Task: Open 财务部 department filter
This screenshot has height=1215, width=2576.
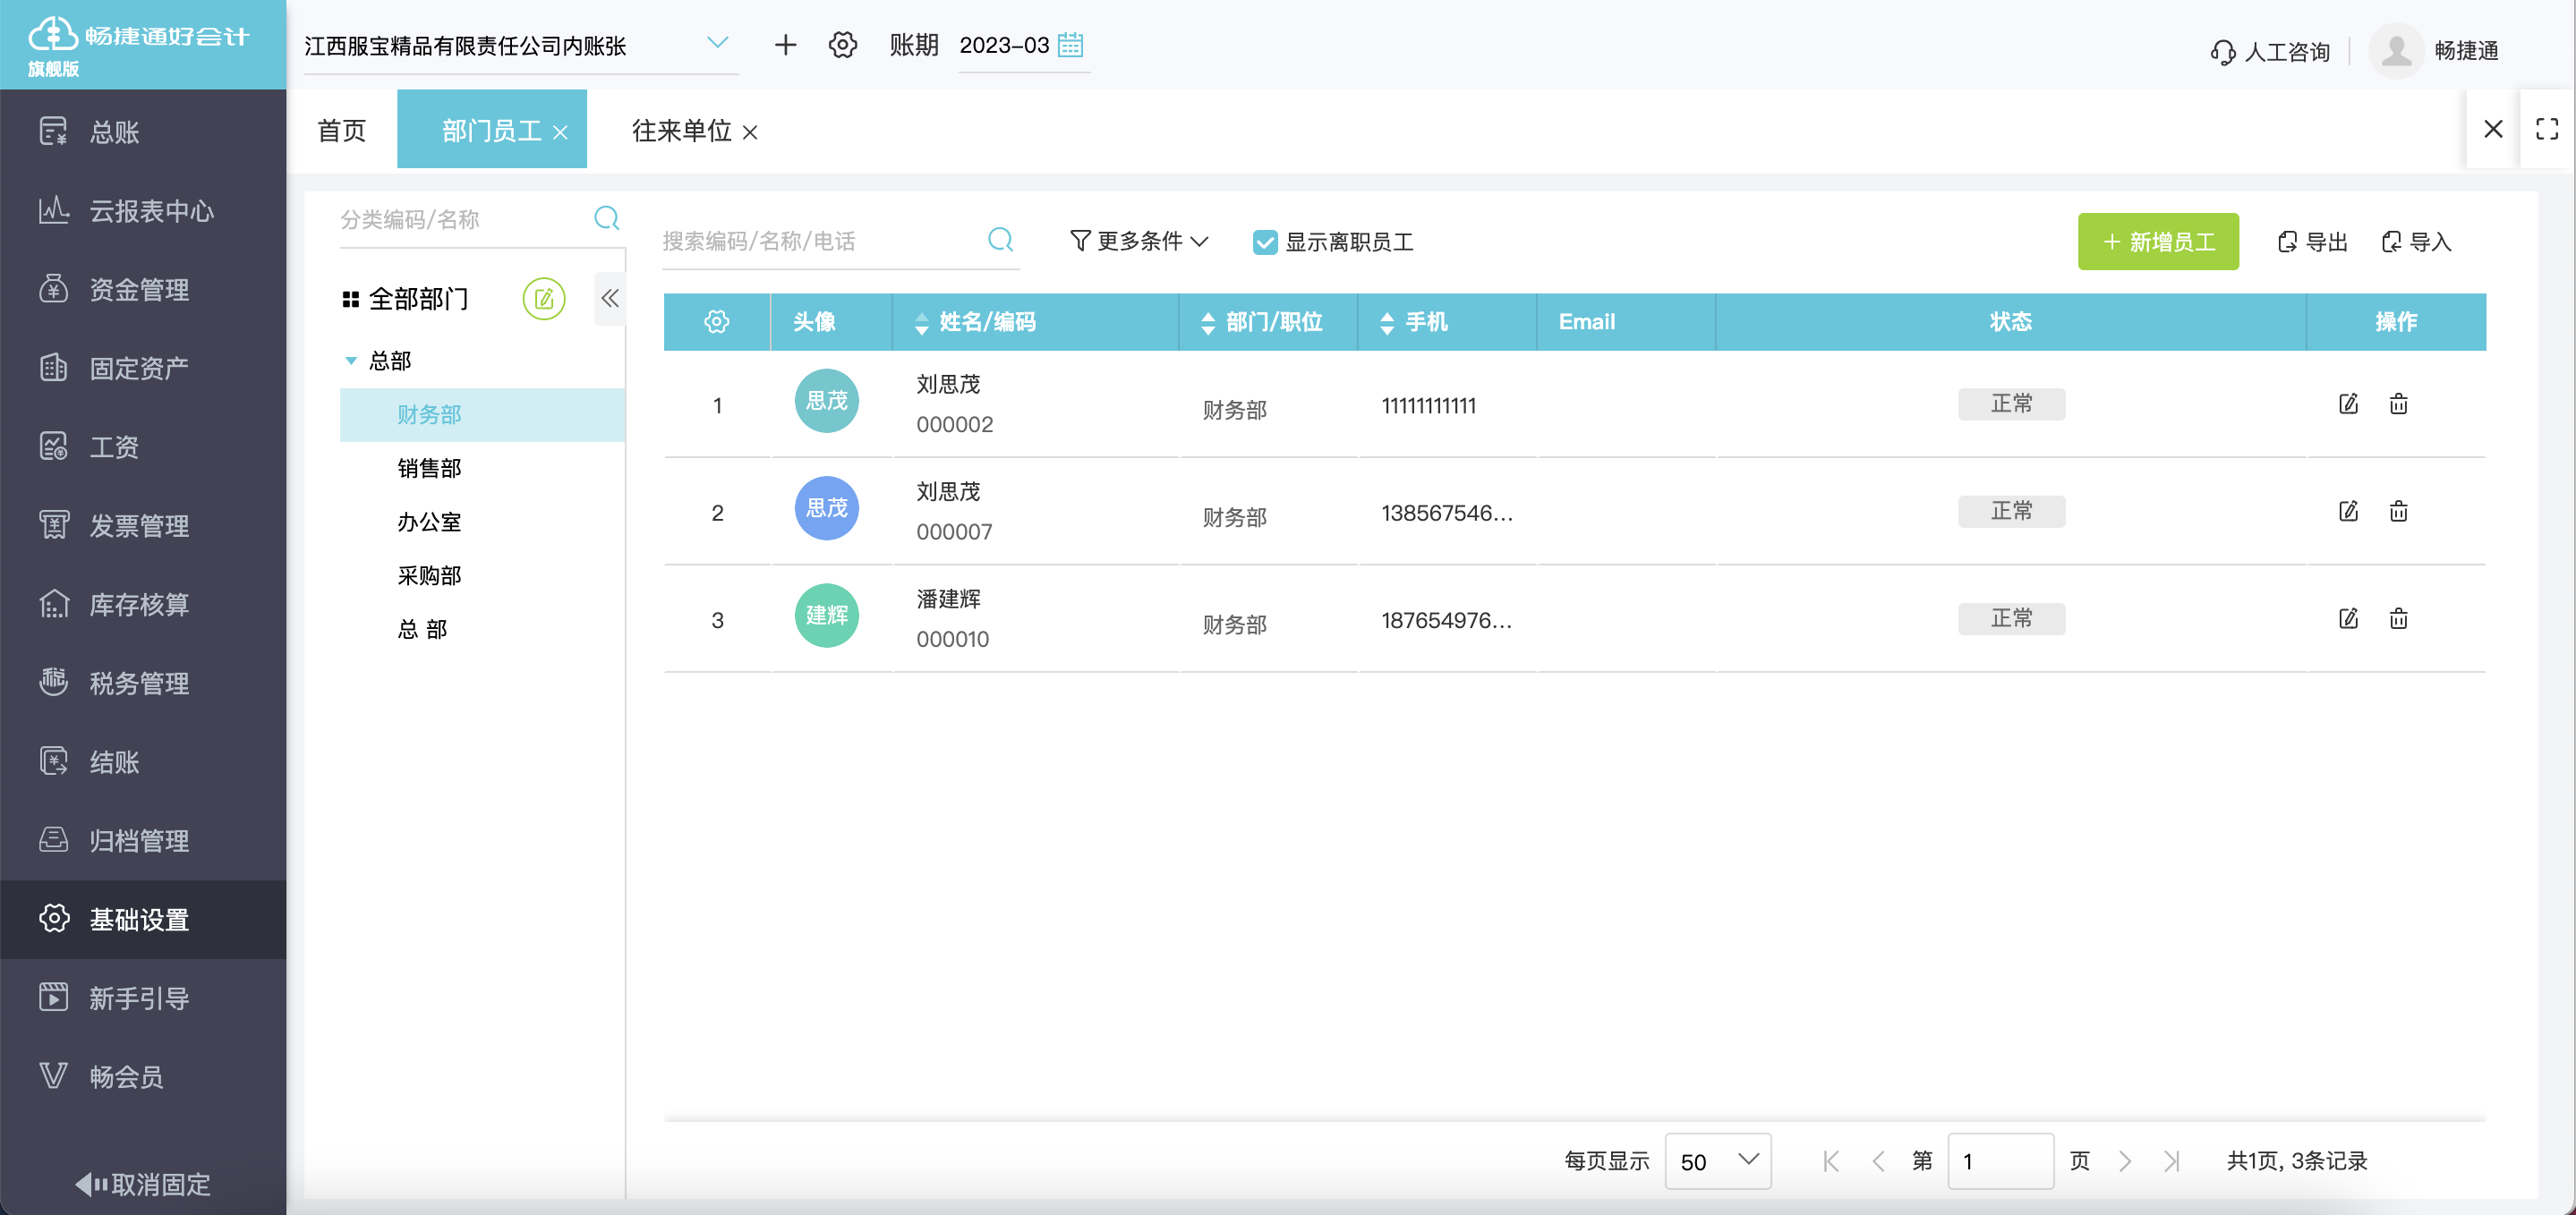Action: [x=431, y=413]
